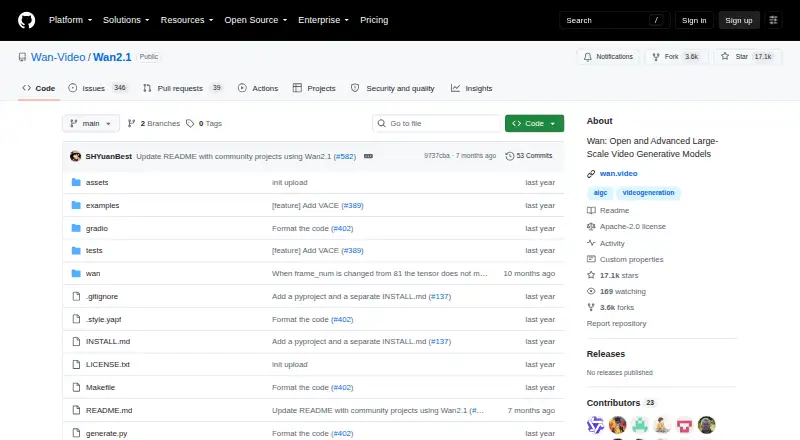The image size is (800, 440).
Task: Open the generate.py file
Action: coord(107,433)
